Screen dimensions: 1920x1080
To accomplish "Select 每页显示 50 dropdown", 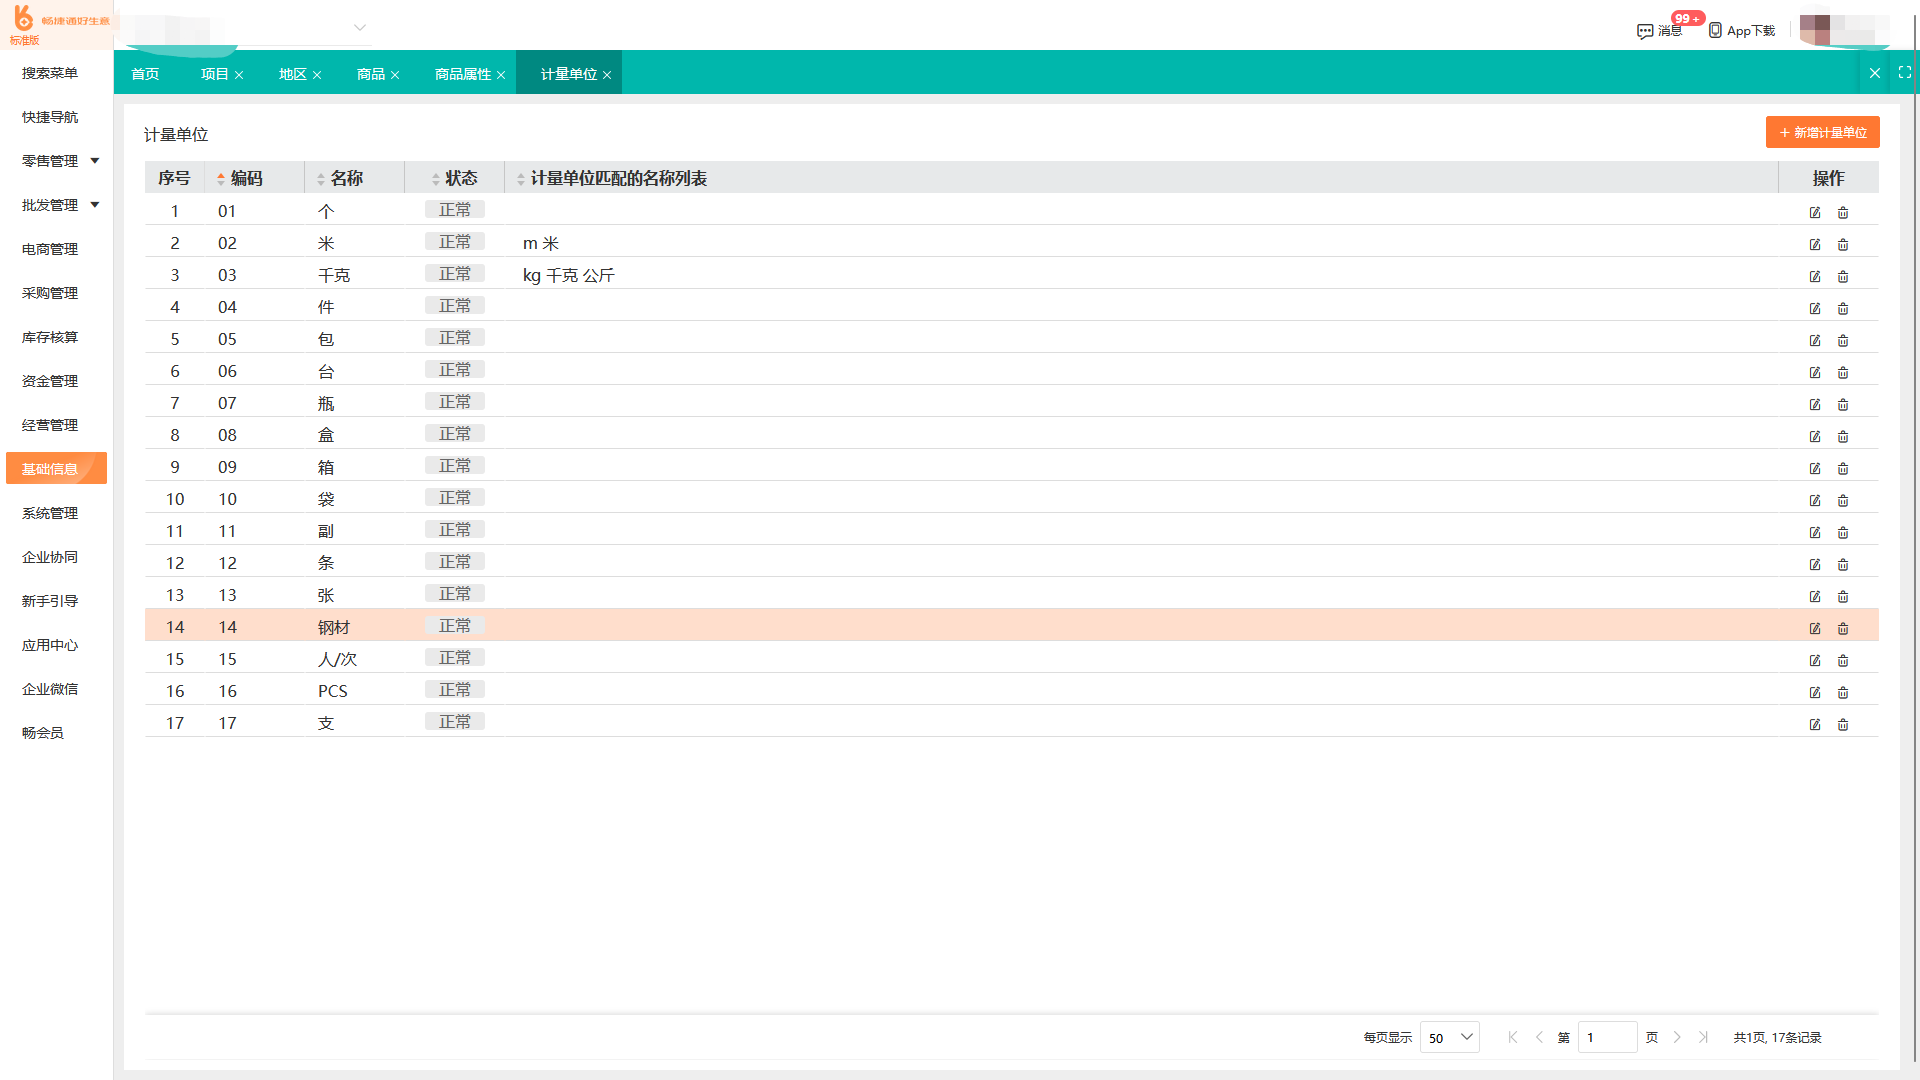I will [x=1449, y=1038].
